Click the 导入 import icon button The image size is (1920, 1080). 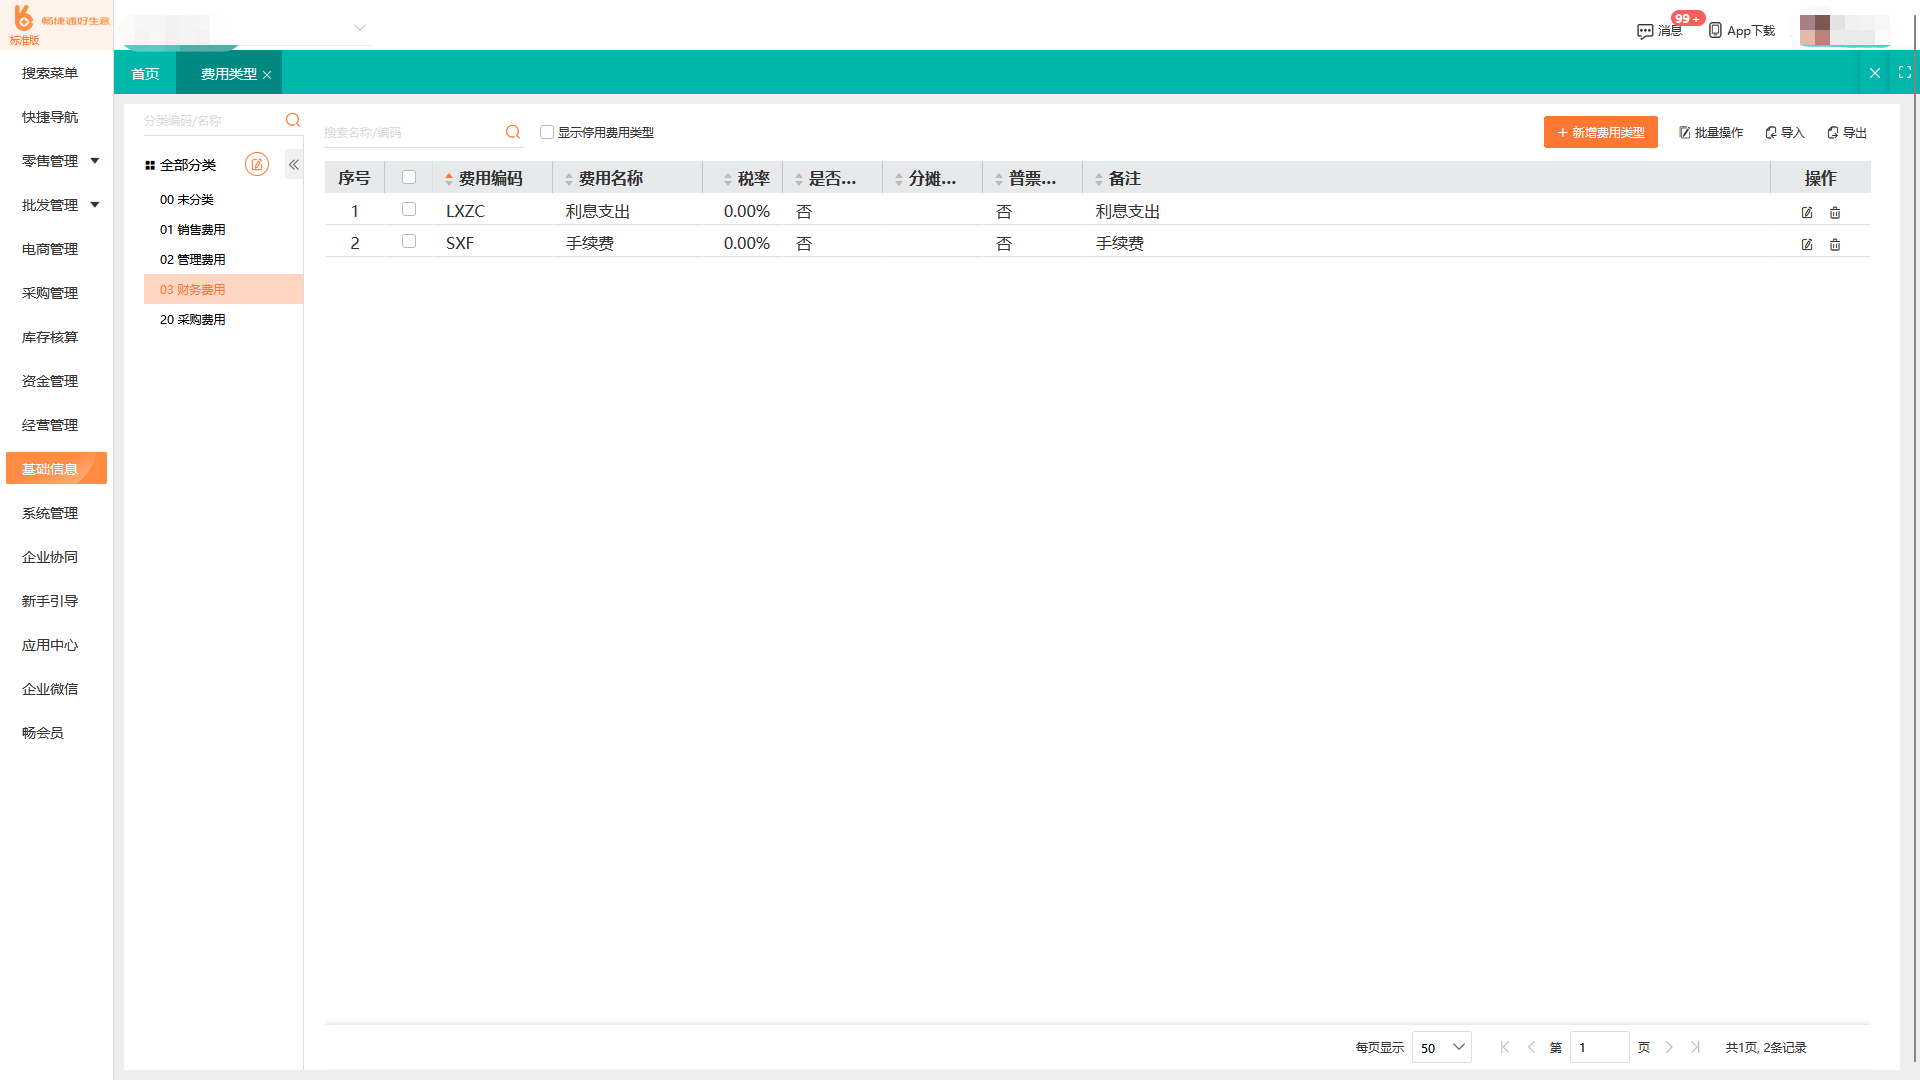[1785, 131]
